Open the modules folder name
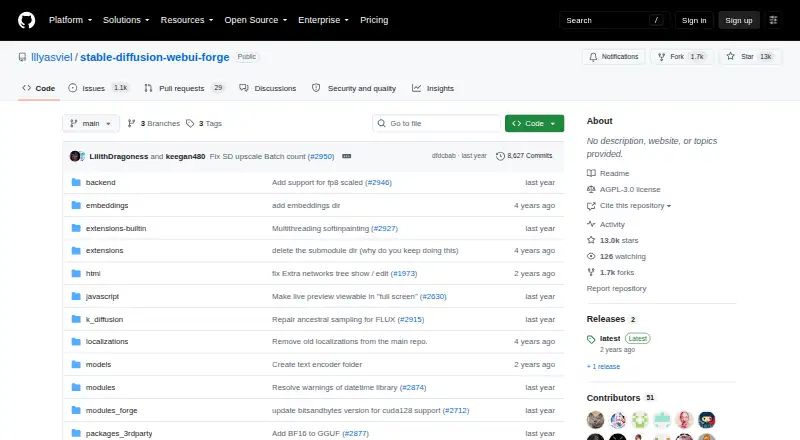Screen dimensions: 800x440 pos(101,387)
